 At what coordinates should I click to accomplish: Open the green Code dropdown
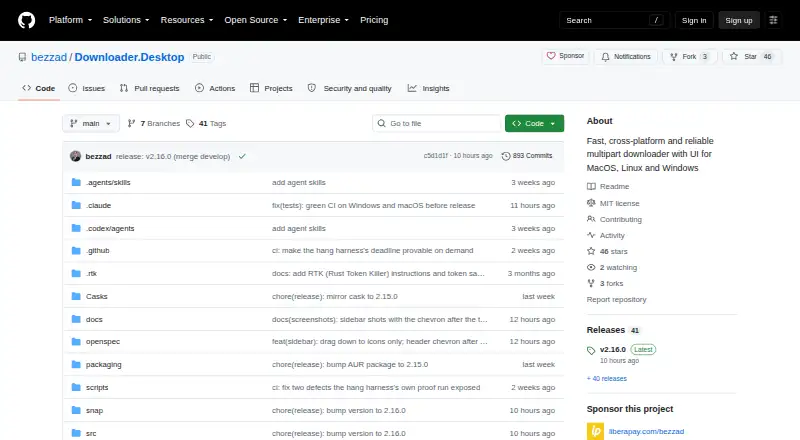pos(534,124)
